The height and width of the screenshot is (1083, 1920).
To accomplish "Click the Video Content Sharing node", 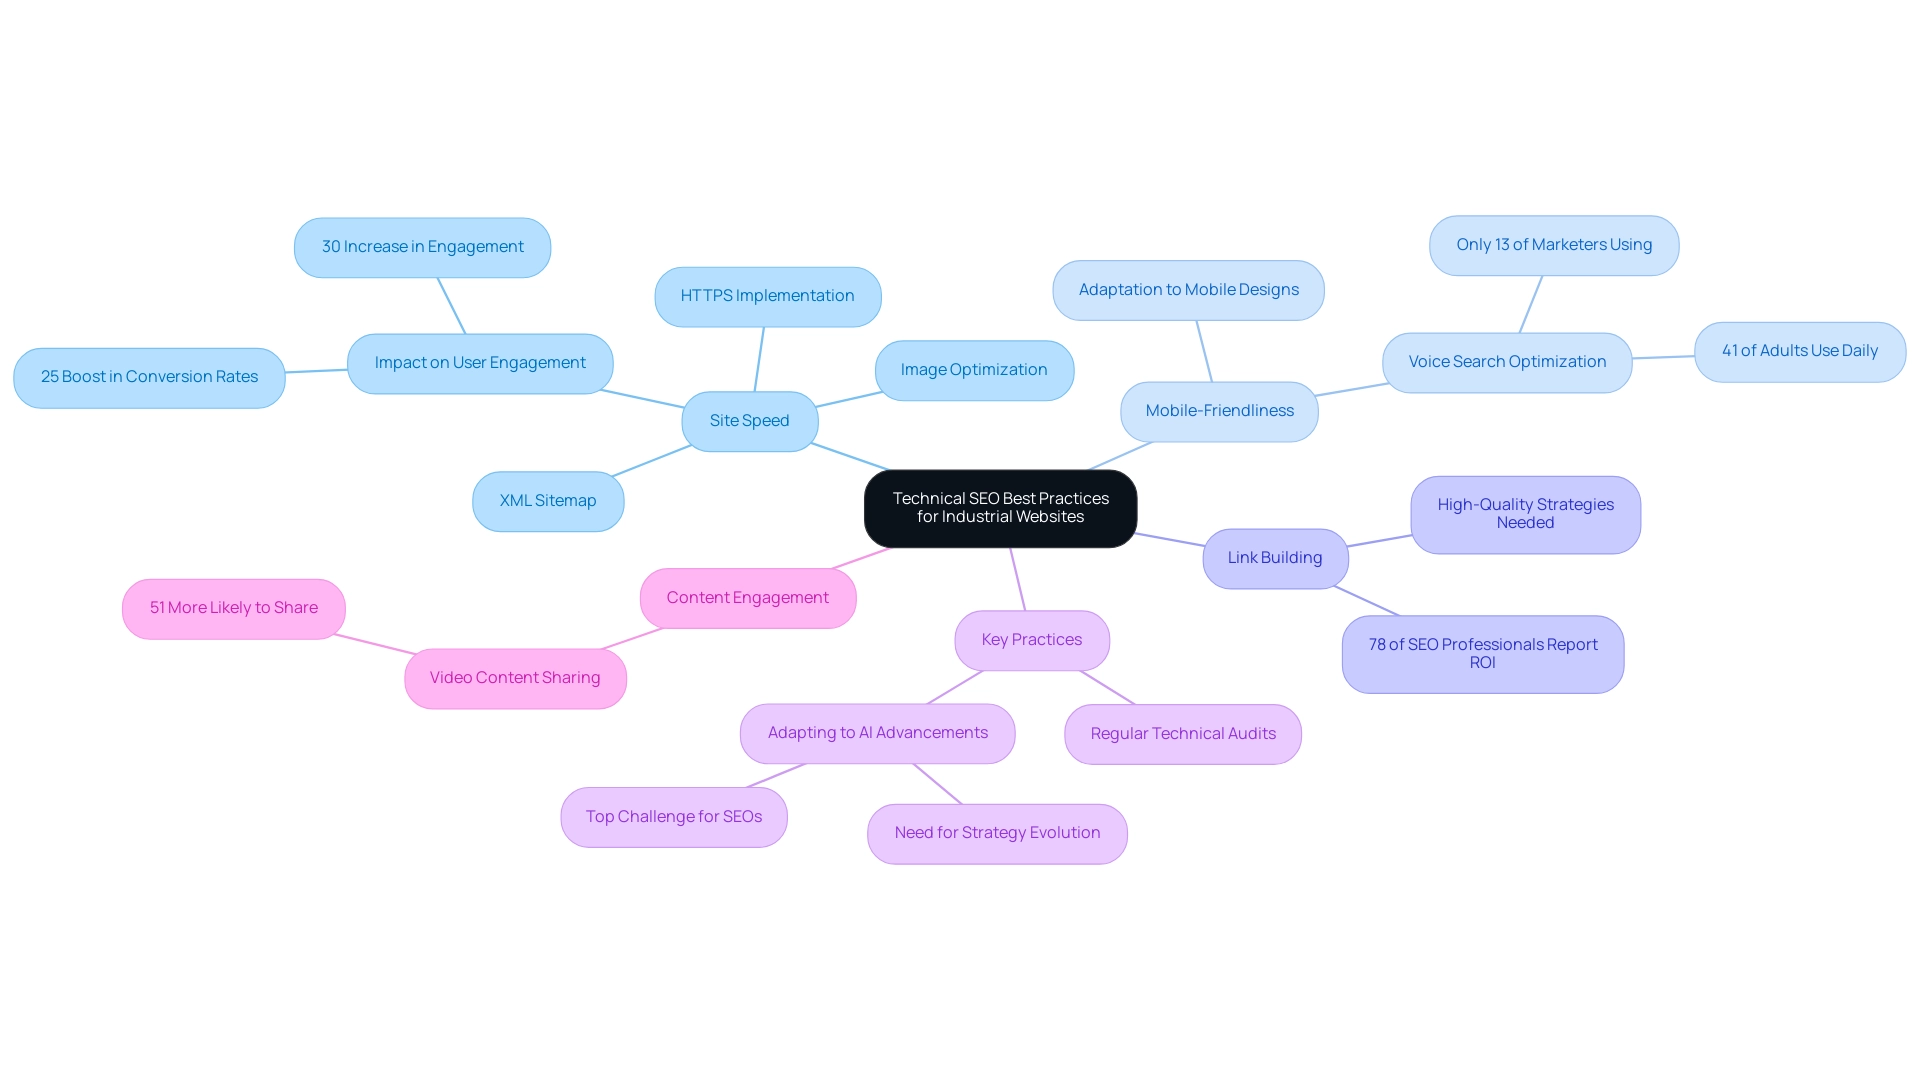I will (x=516, y=677).
